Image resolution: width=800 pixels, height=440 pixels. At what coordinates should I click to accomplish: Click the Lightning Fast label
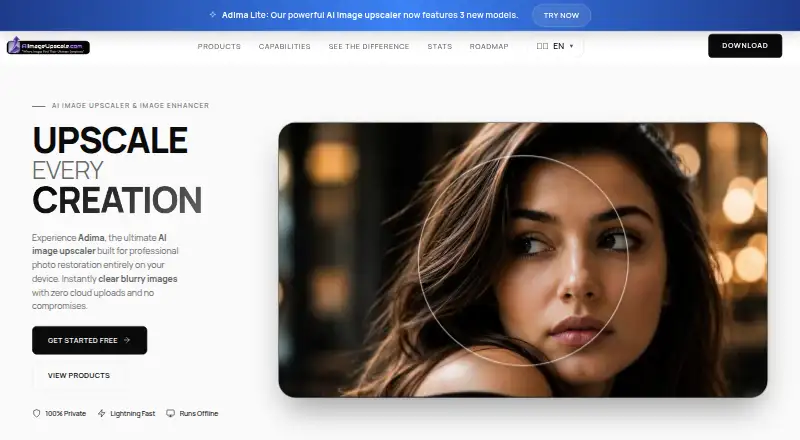(x=133, y=413)
